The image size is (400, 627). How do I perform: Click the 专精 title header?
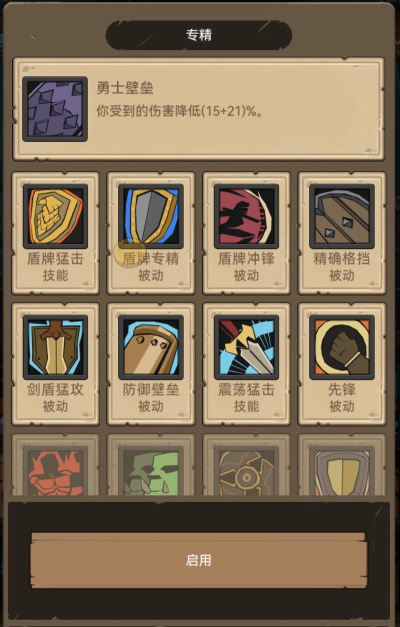[x=199, y=35]
